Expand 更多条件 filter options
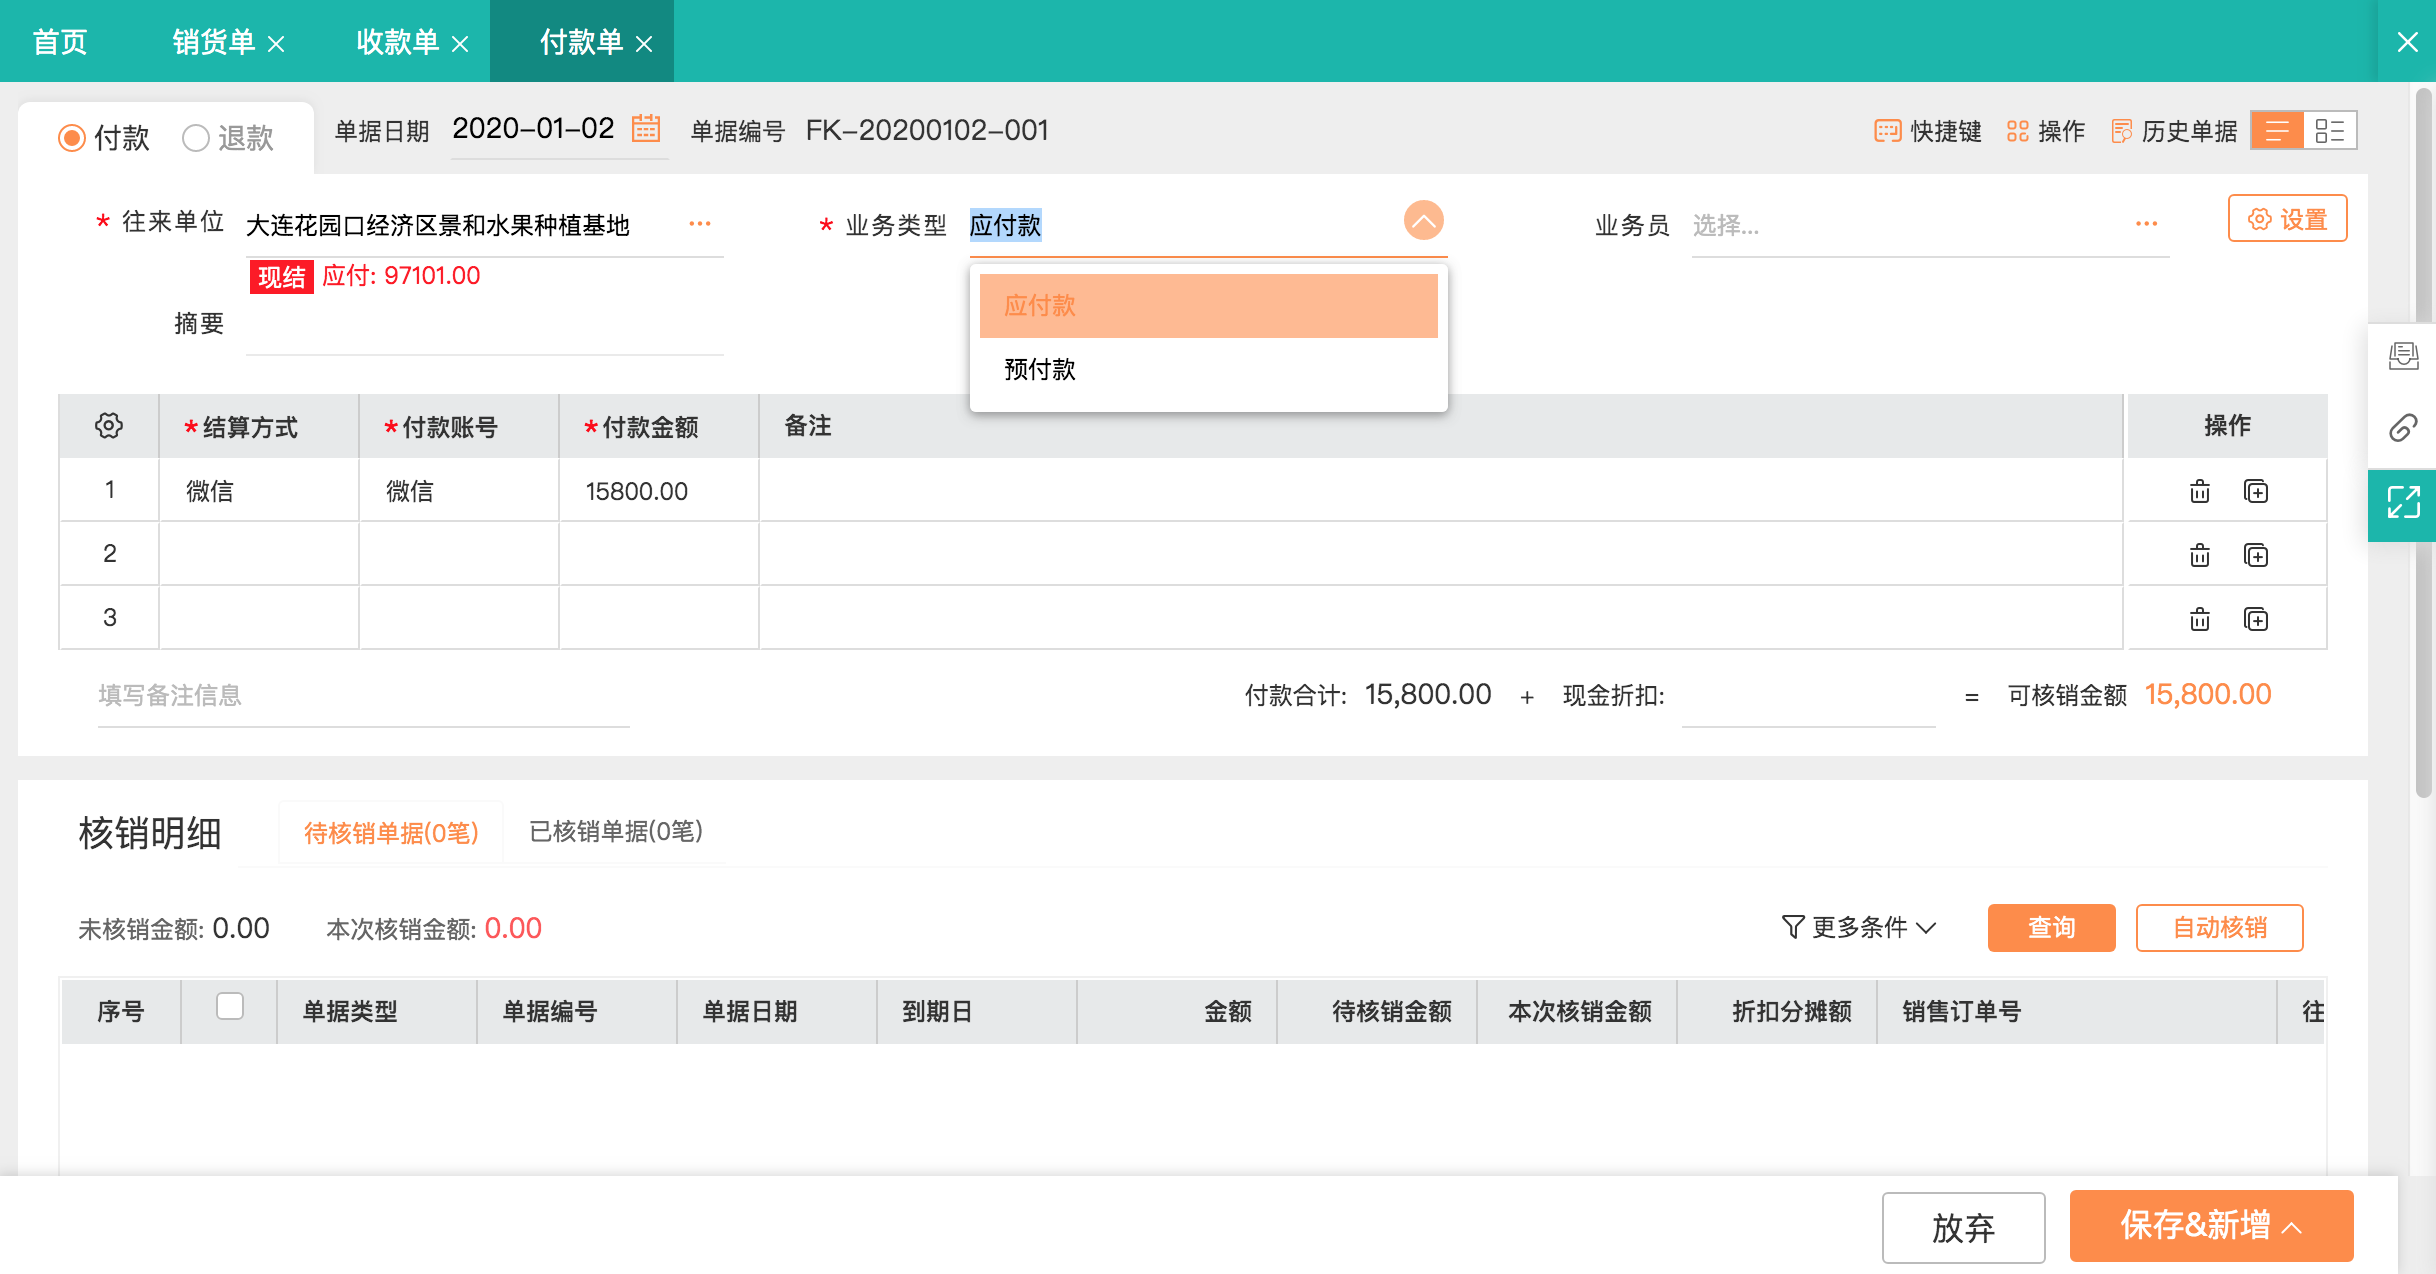The height and width of the screenshot is (1274, 2436). tap(1861, 929)
